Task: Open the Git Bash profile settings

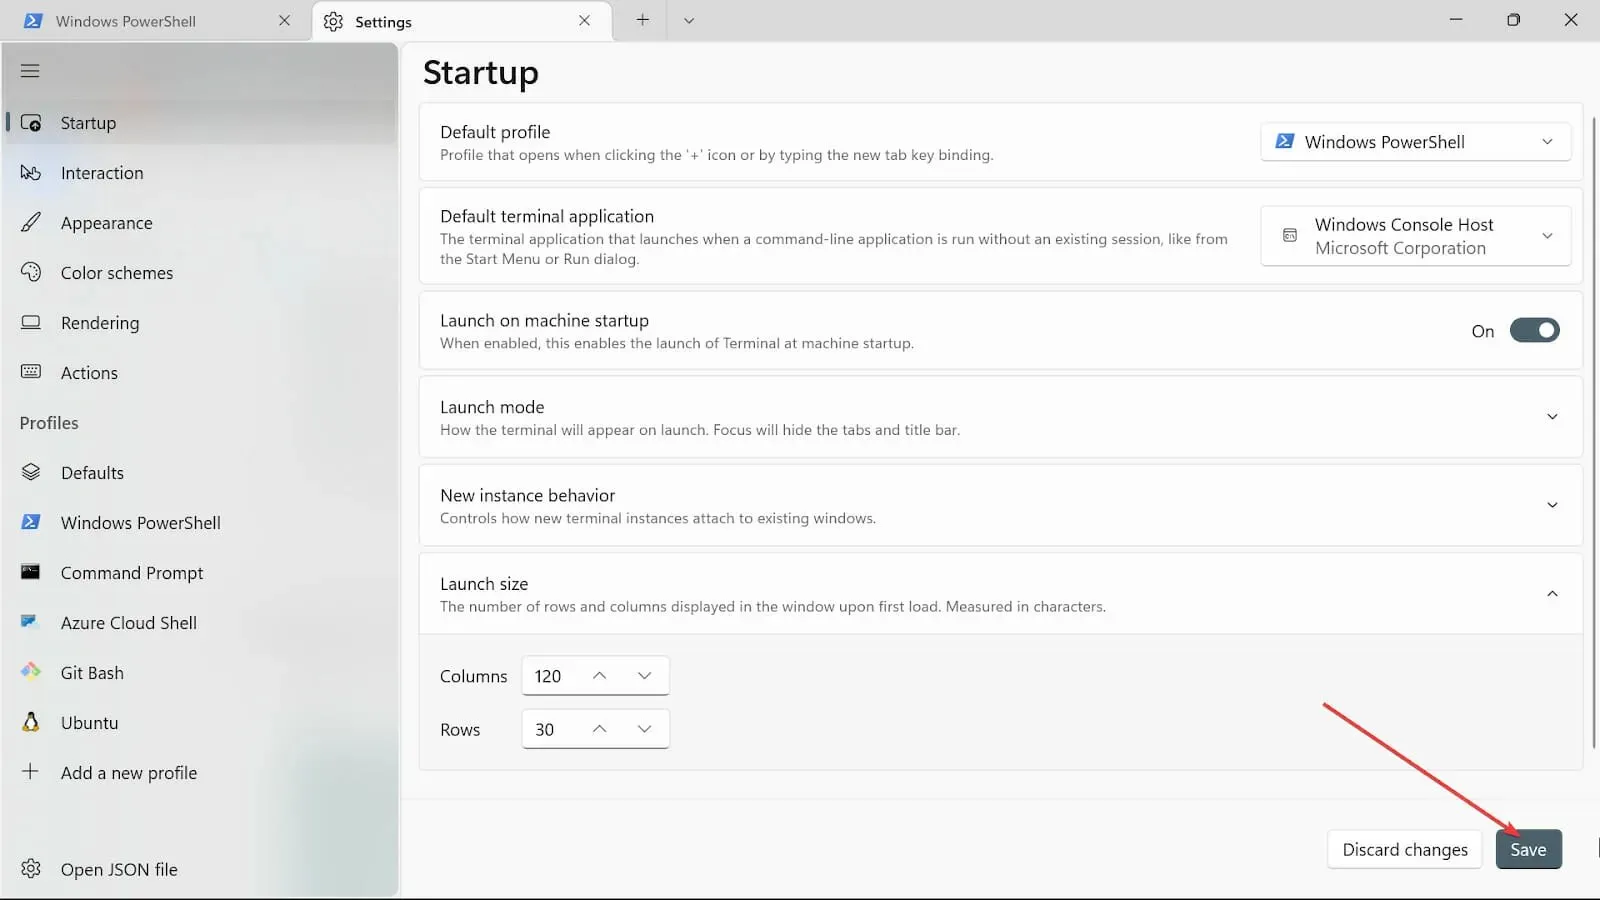Action: coord(200,673)
